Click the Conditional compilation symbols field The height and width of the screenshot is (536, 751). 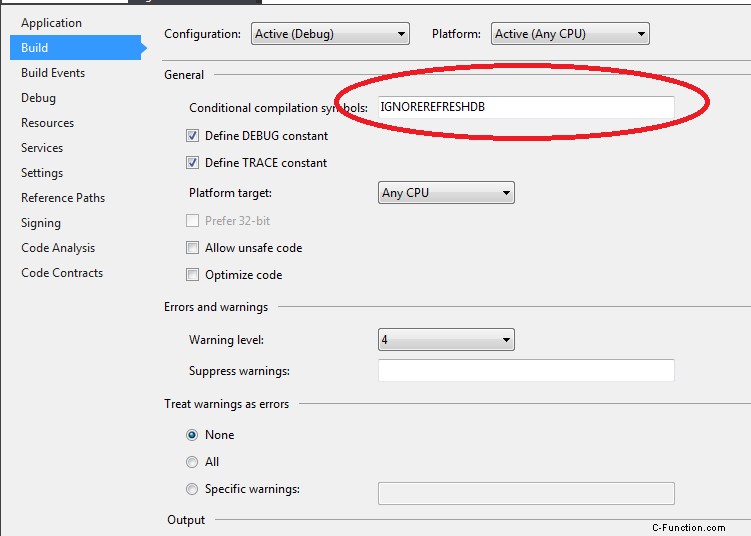(x=525, y=107)
